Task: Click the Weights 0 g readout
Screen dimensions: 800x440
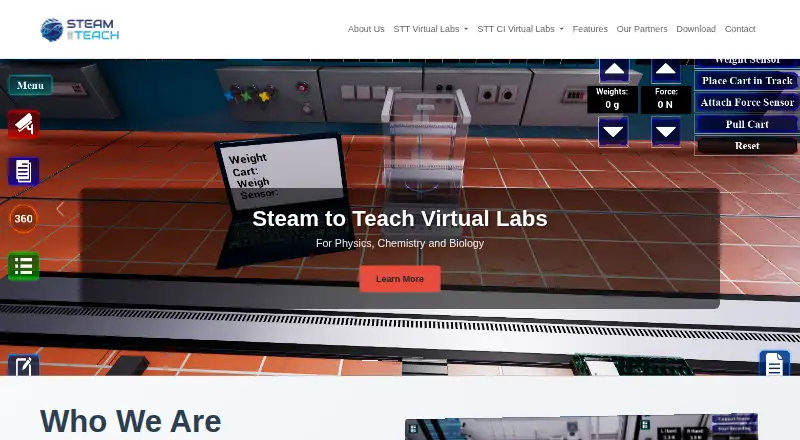Action: click(612, 99)
